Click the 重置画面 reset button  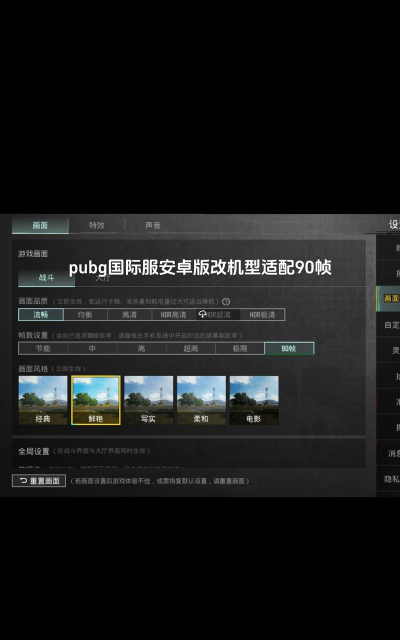(x=39, y=481)
